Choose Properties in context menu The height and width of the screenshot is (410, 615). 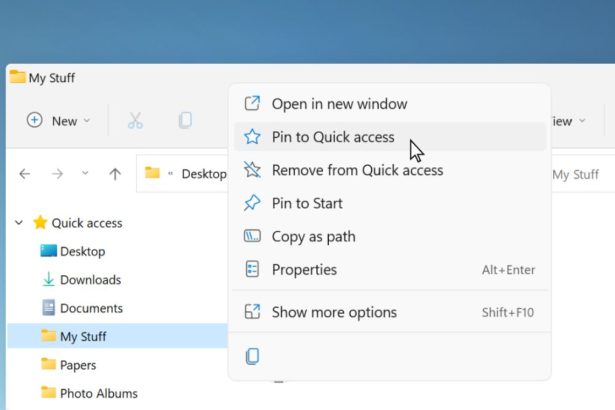point(390,270)
